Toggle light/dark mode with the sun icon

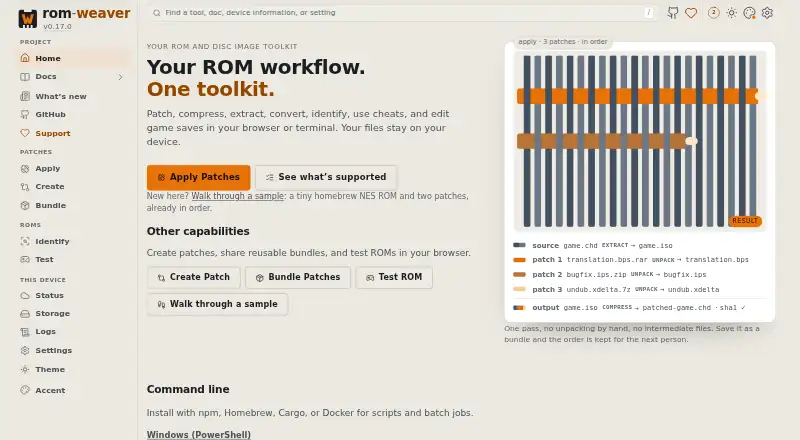732,13
